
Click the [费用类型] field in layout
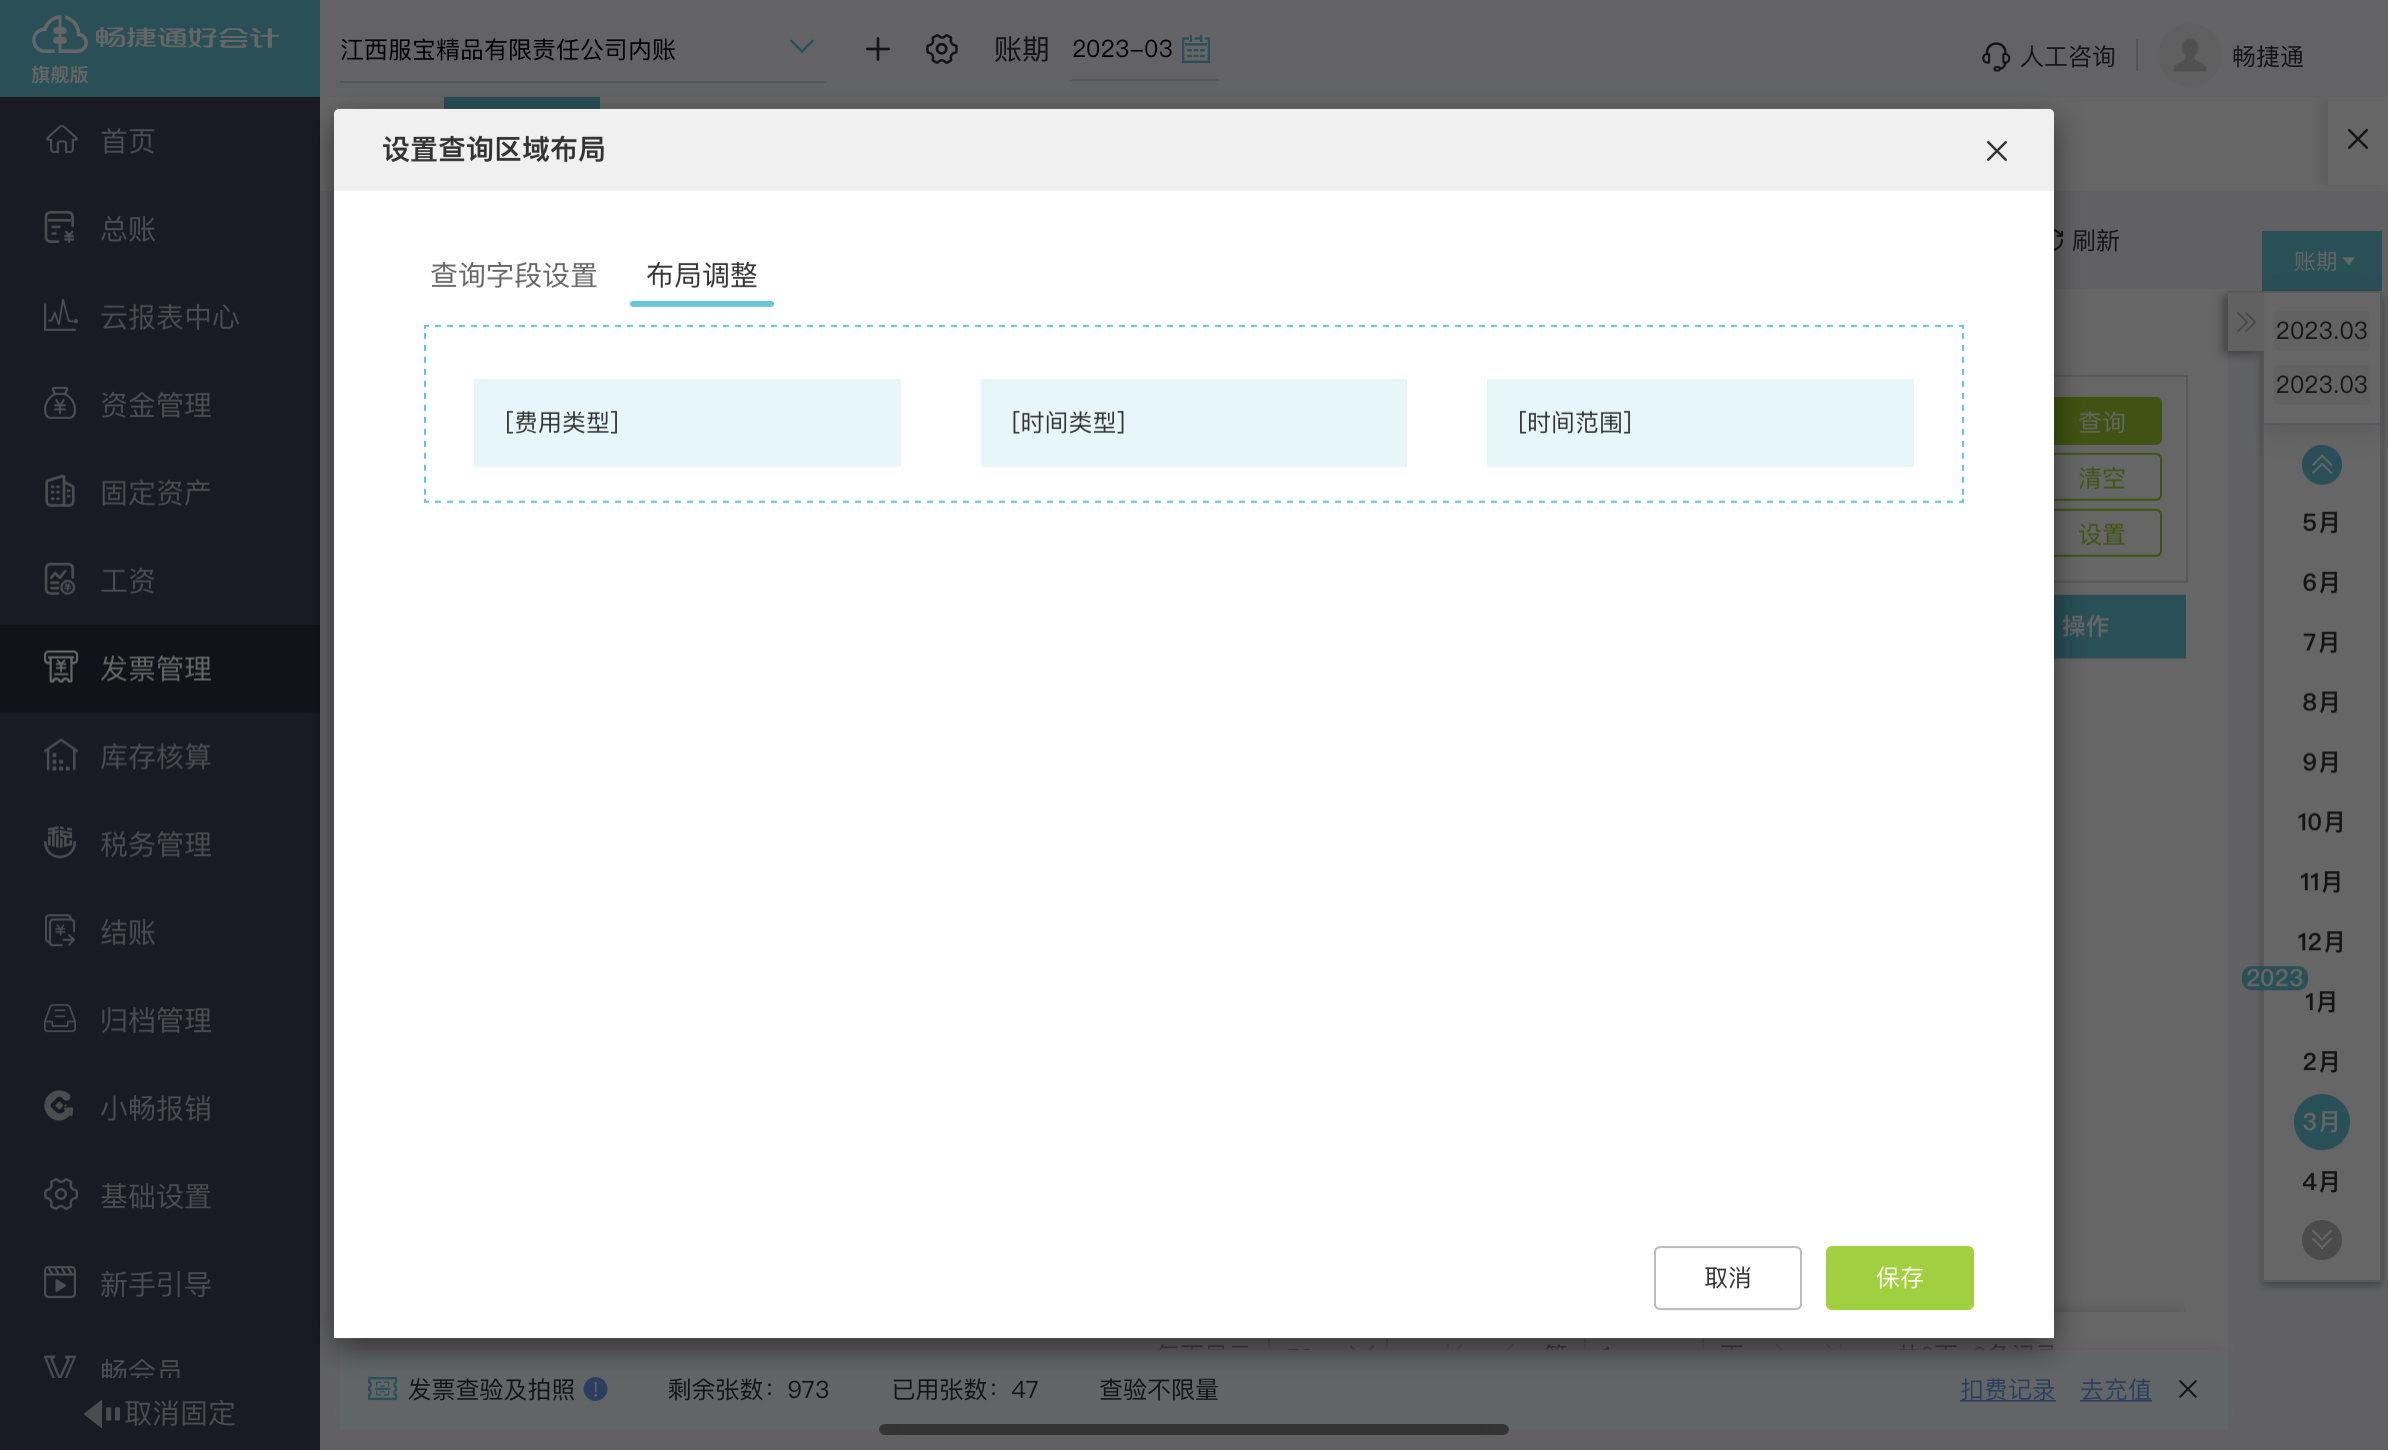pos(686,421)
